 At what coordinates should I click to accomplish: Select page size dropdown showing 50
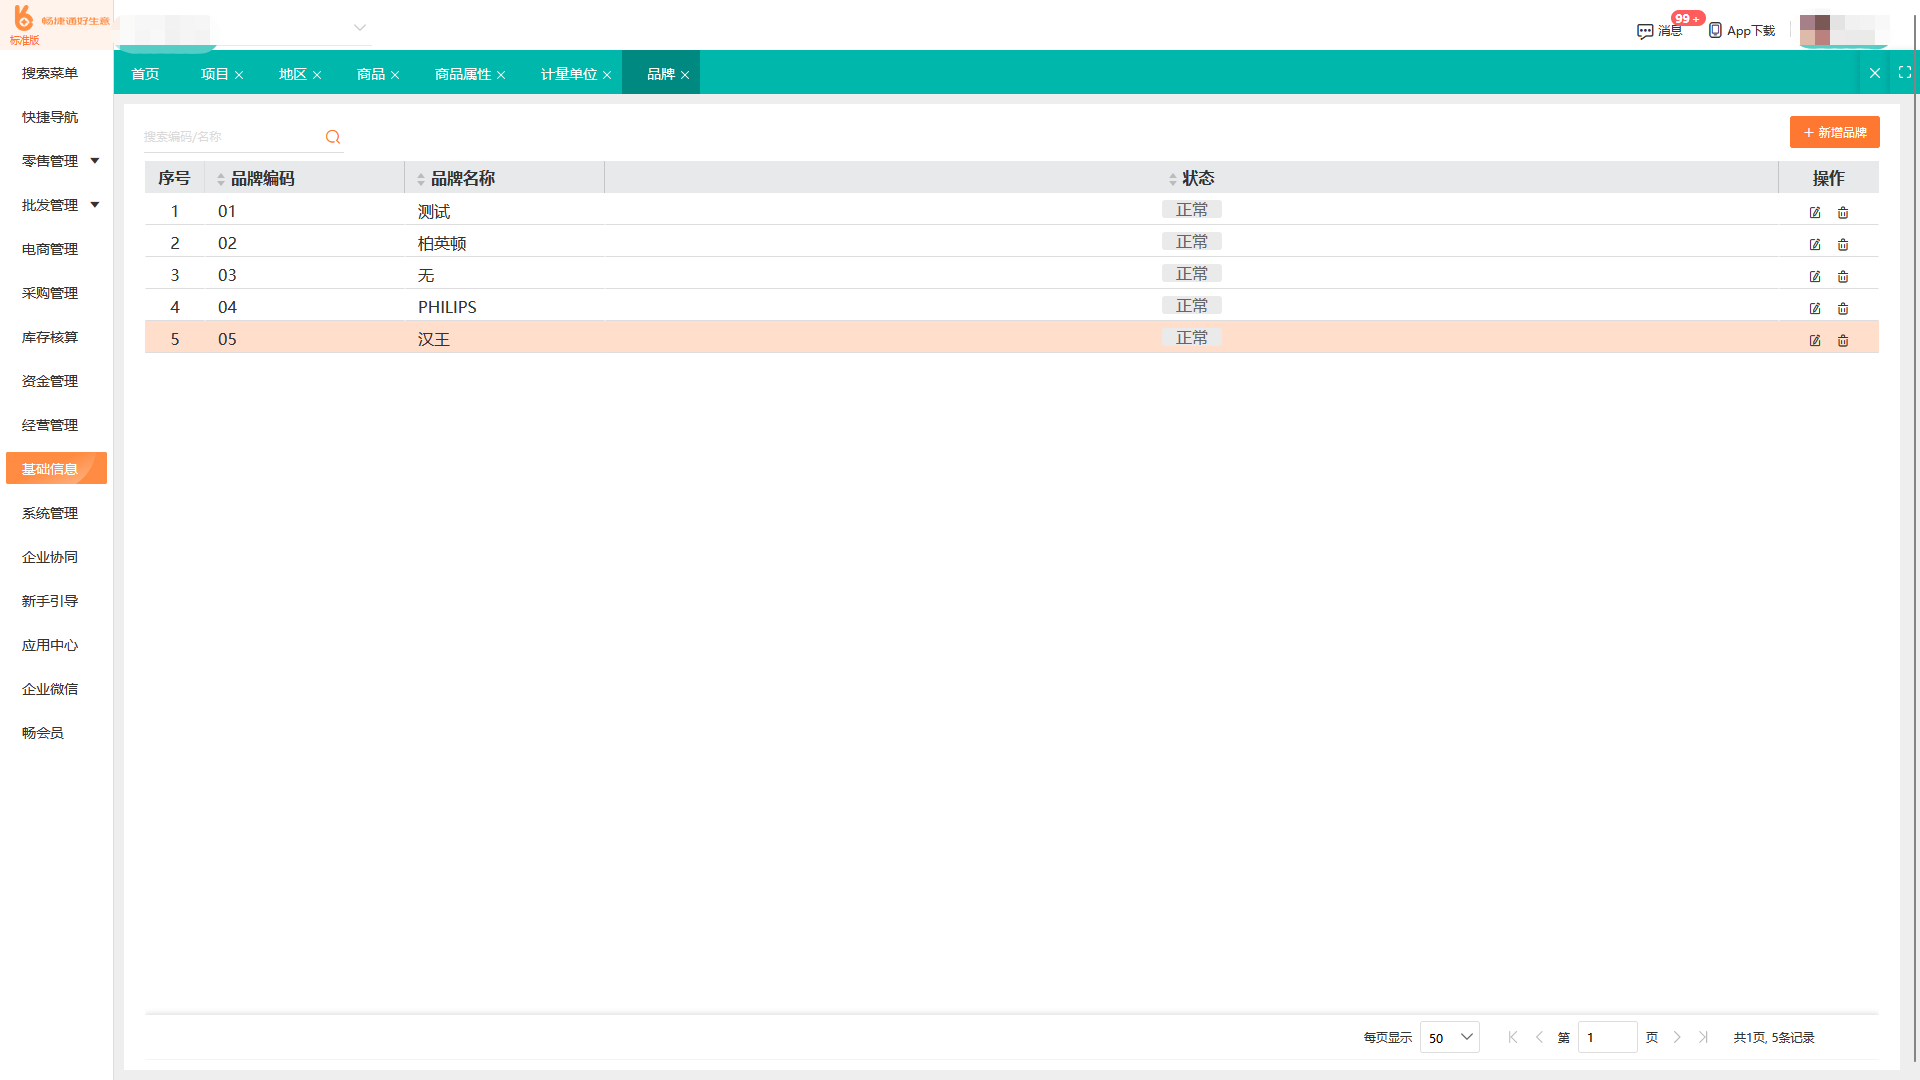(x=1449, y=1038)
